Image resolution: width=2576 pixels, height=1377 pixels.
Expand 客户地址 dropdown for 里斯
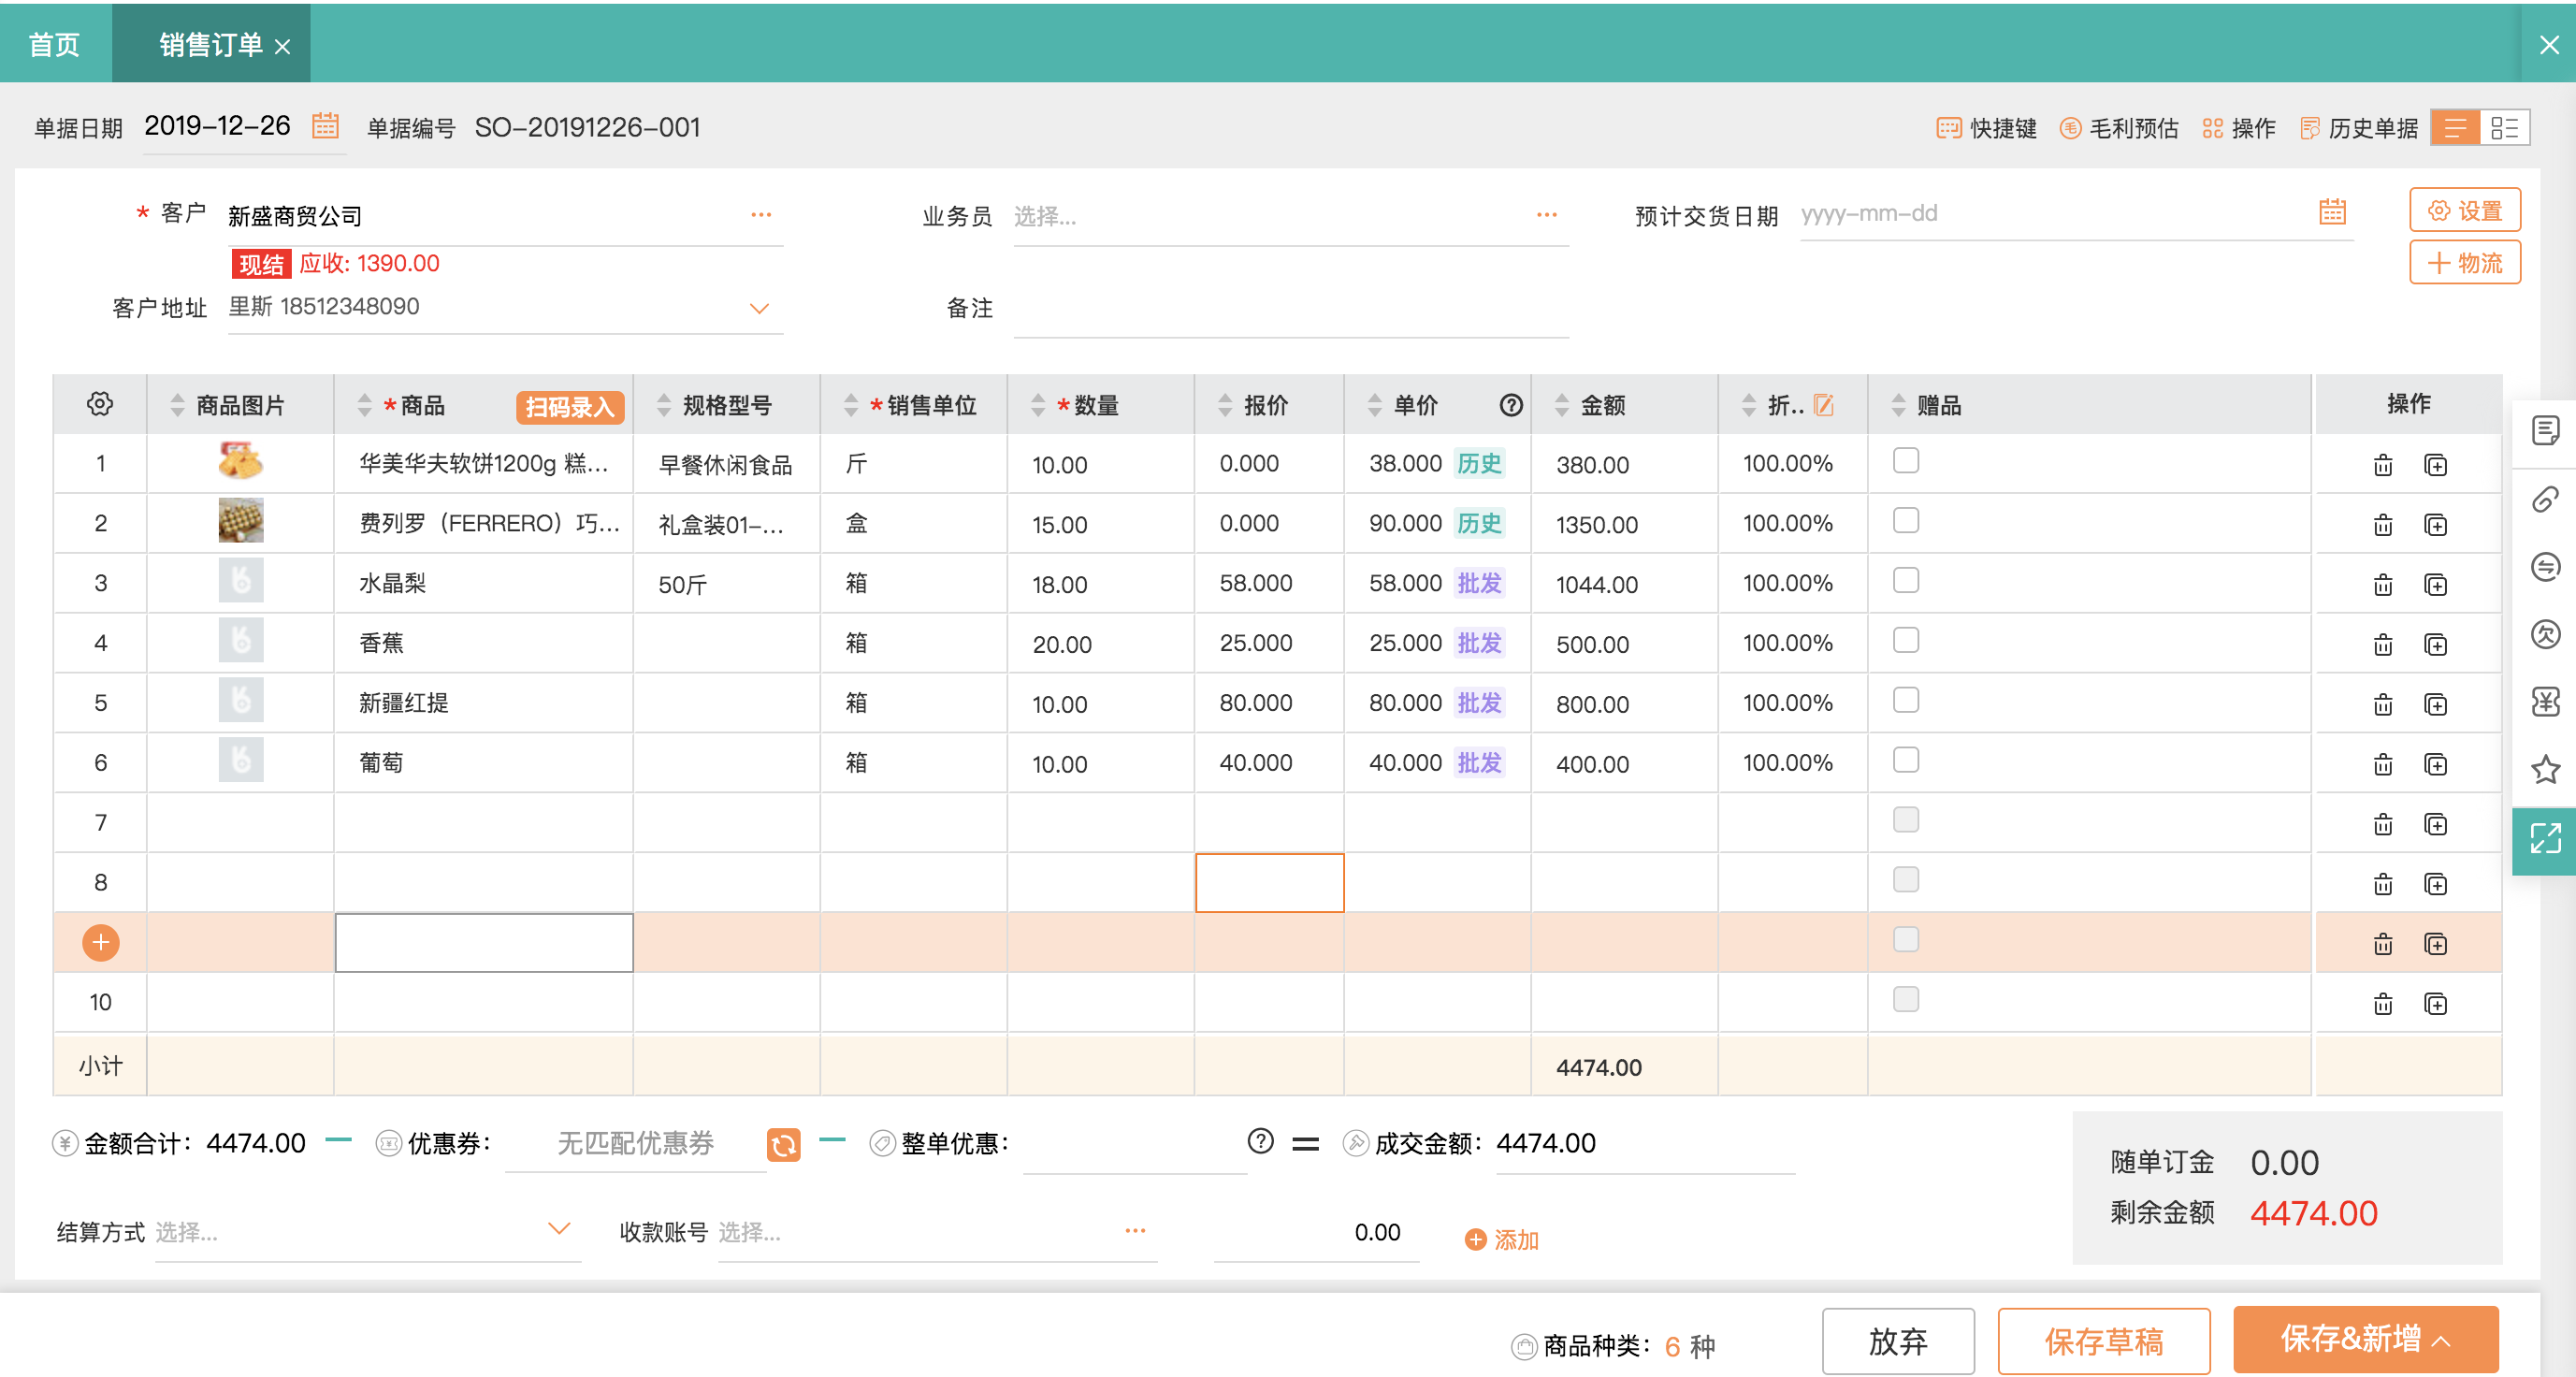(x=761, y=309)
